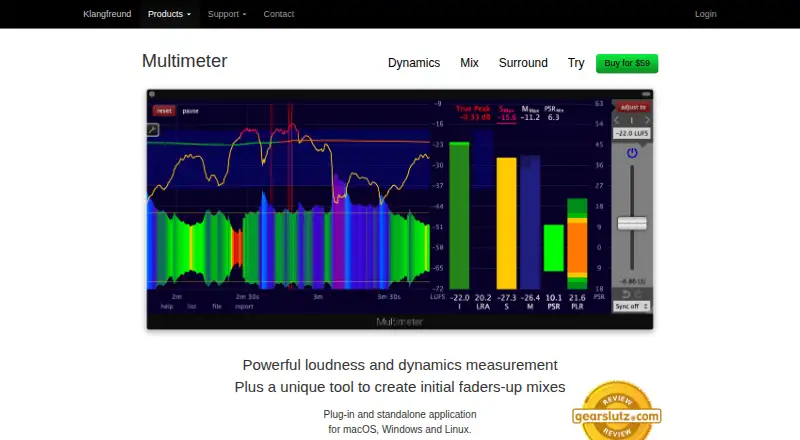The image size is (800, 440).
Task: Click the yellow short-term S bar
Action: pyautogui.click(x=507, y=223)
